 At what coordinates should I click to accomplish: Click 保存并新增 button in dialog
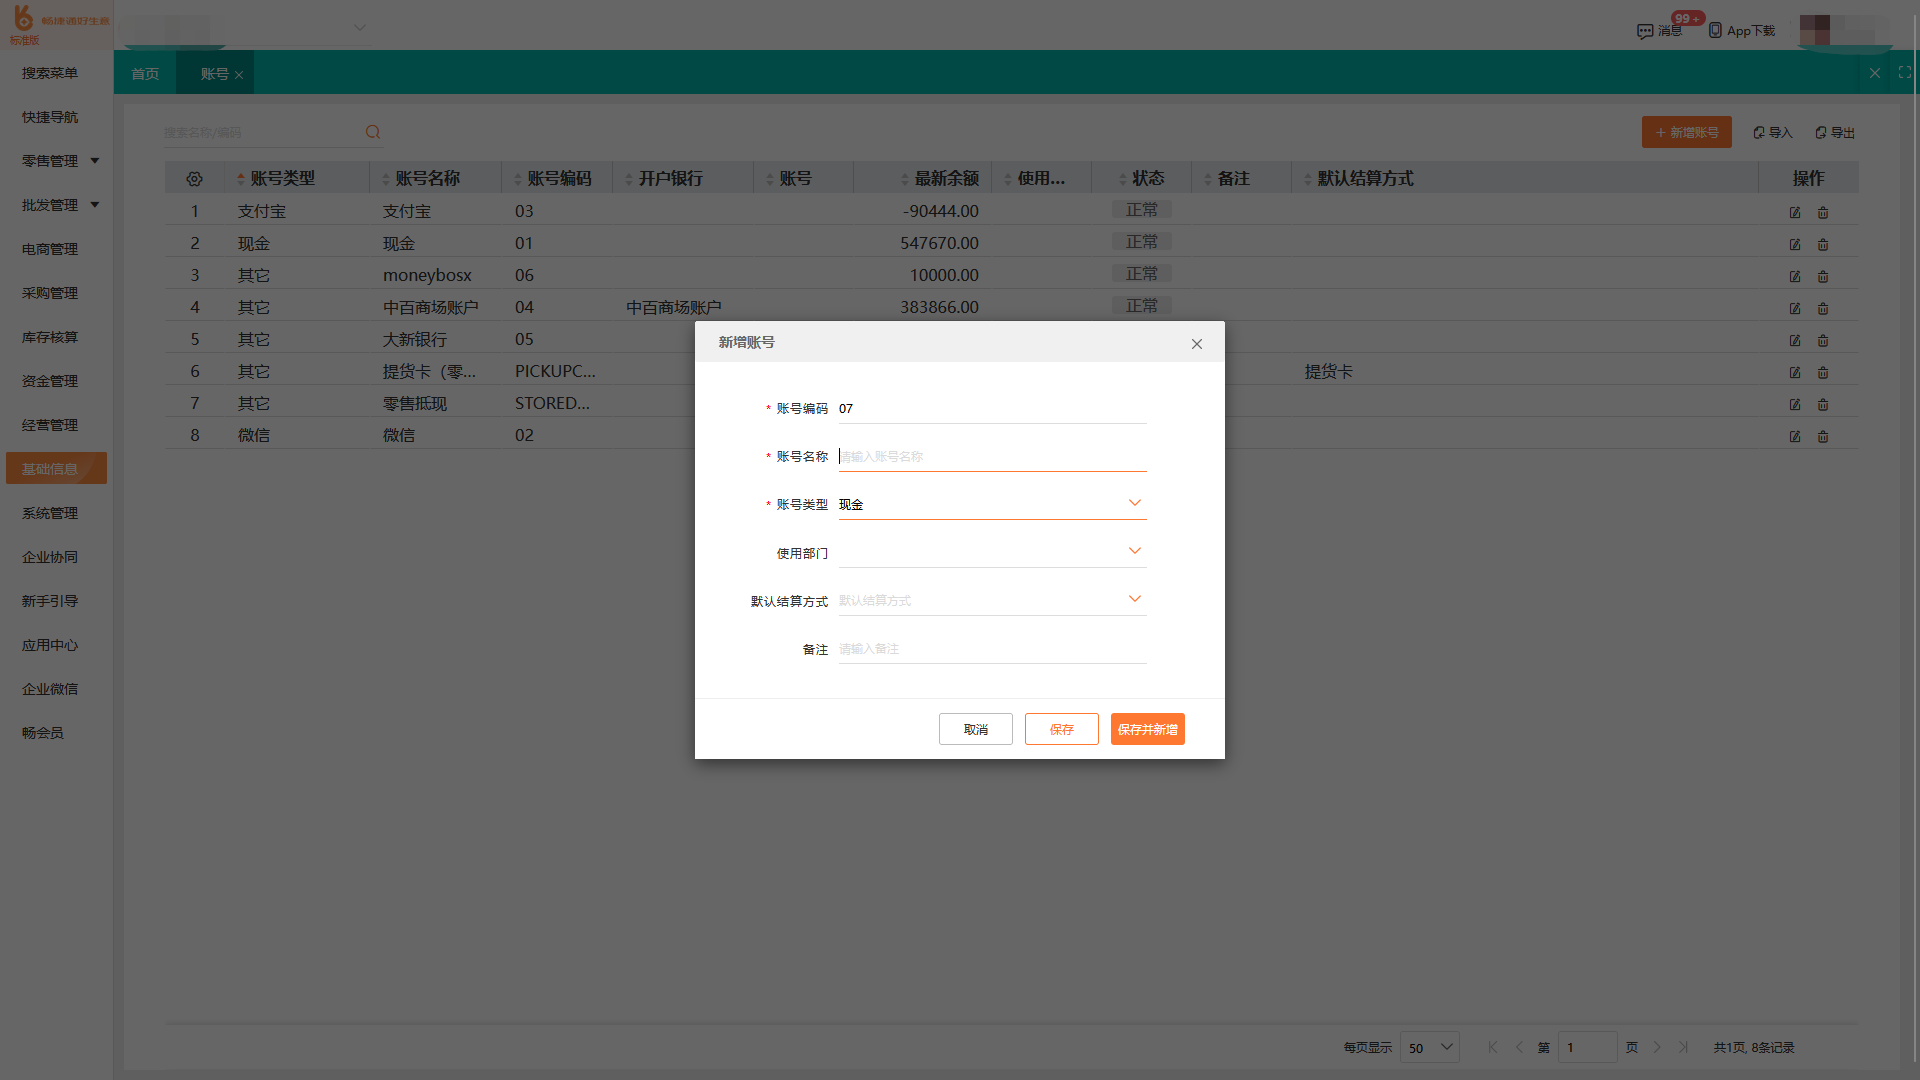click(1147, 728)
